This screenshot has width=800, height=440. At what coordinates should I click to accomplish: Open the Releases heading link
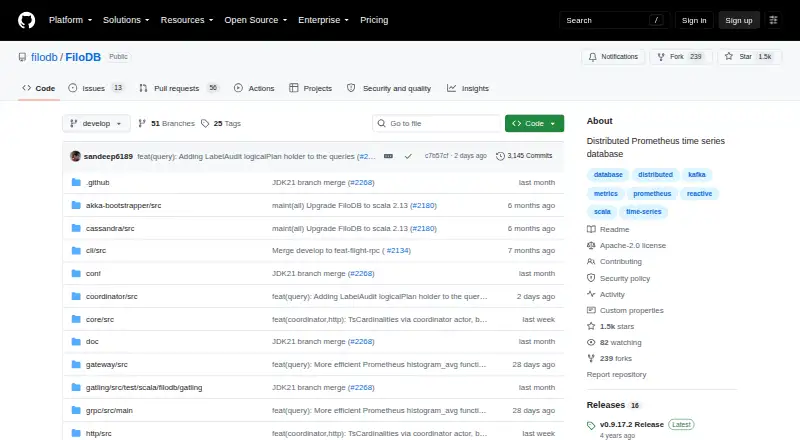[606, 405]
